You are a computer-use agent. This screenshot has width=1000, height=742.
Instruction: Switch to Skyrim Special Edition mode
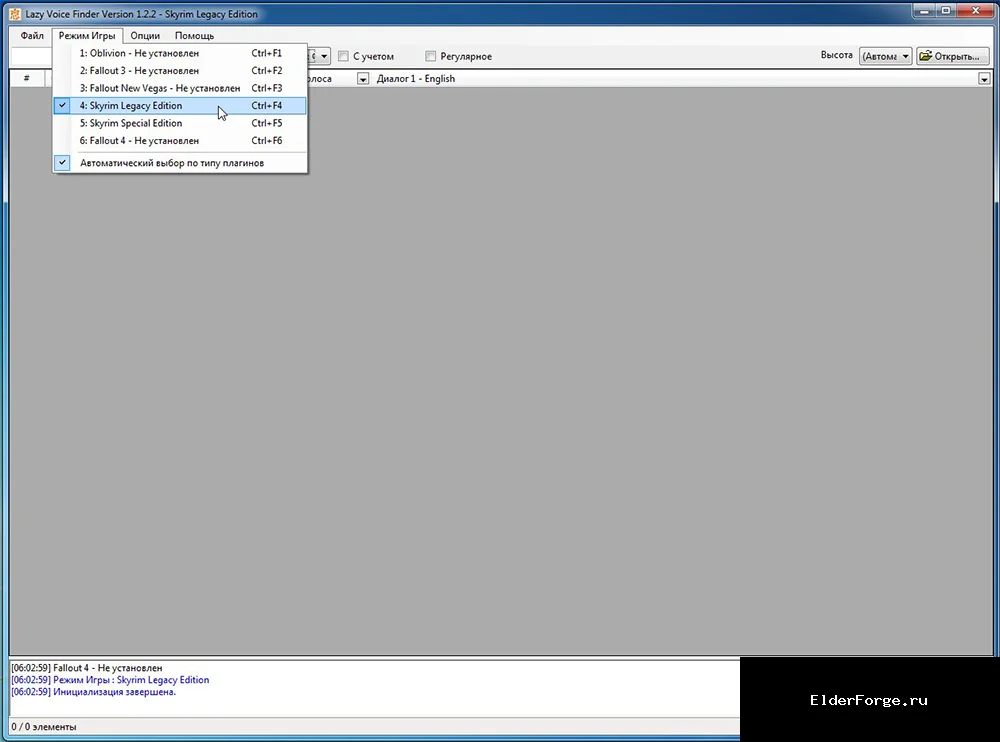point(136,123)
